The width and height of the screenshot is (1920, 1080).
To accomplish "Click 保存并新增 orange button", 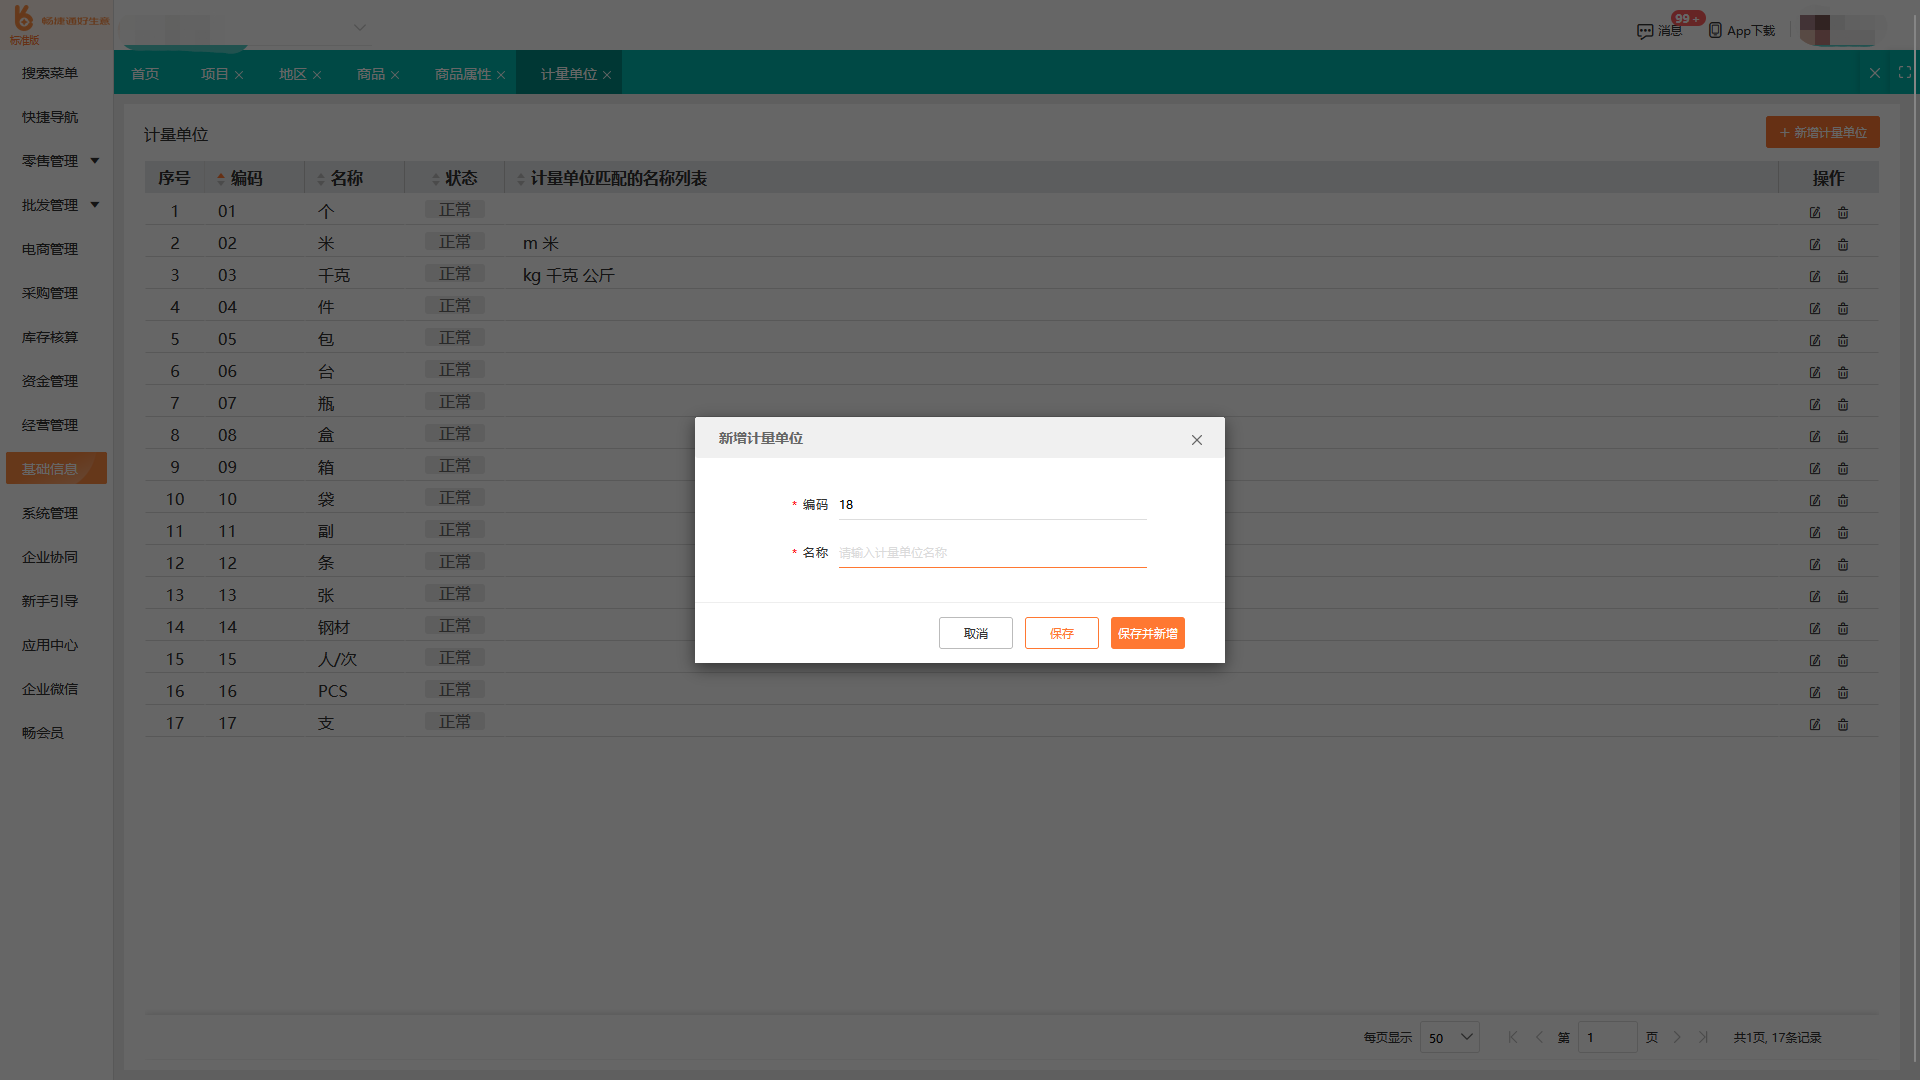I will click(x=1147, y=633).
